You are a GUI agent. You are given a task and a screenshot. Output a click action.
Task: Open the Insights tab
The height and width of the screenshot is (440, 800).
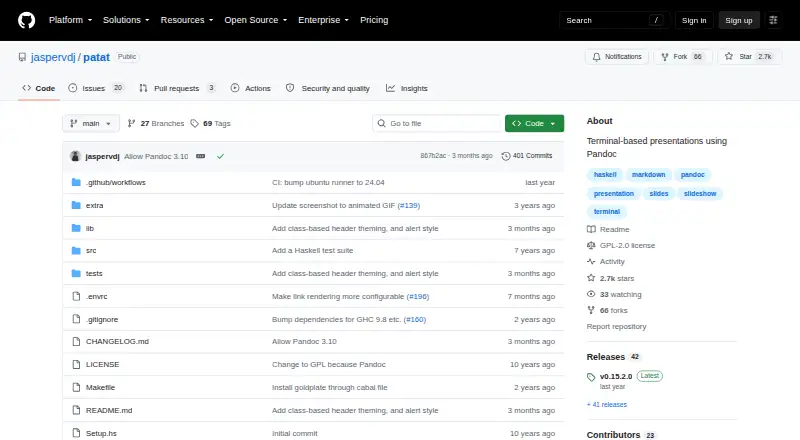coord(407,88)
